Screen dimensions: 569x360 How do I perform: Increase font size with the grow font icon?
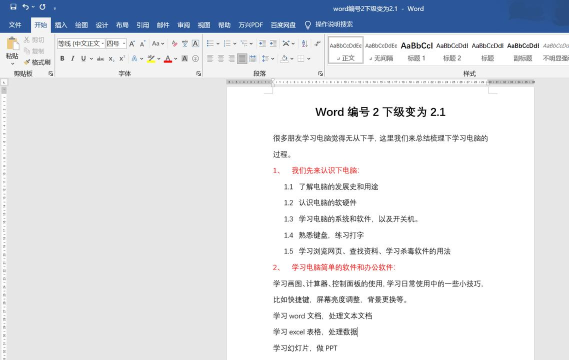pyautogui.click(x=132, y=44)
